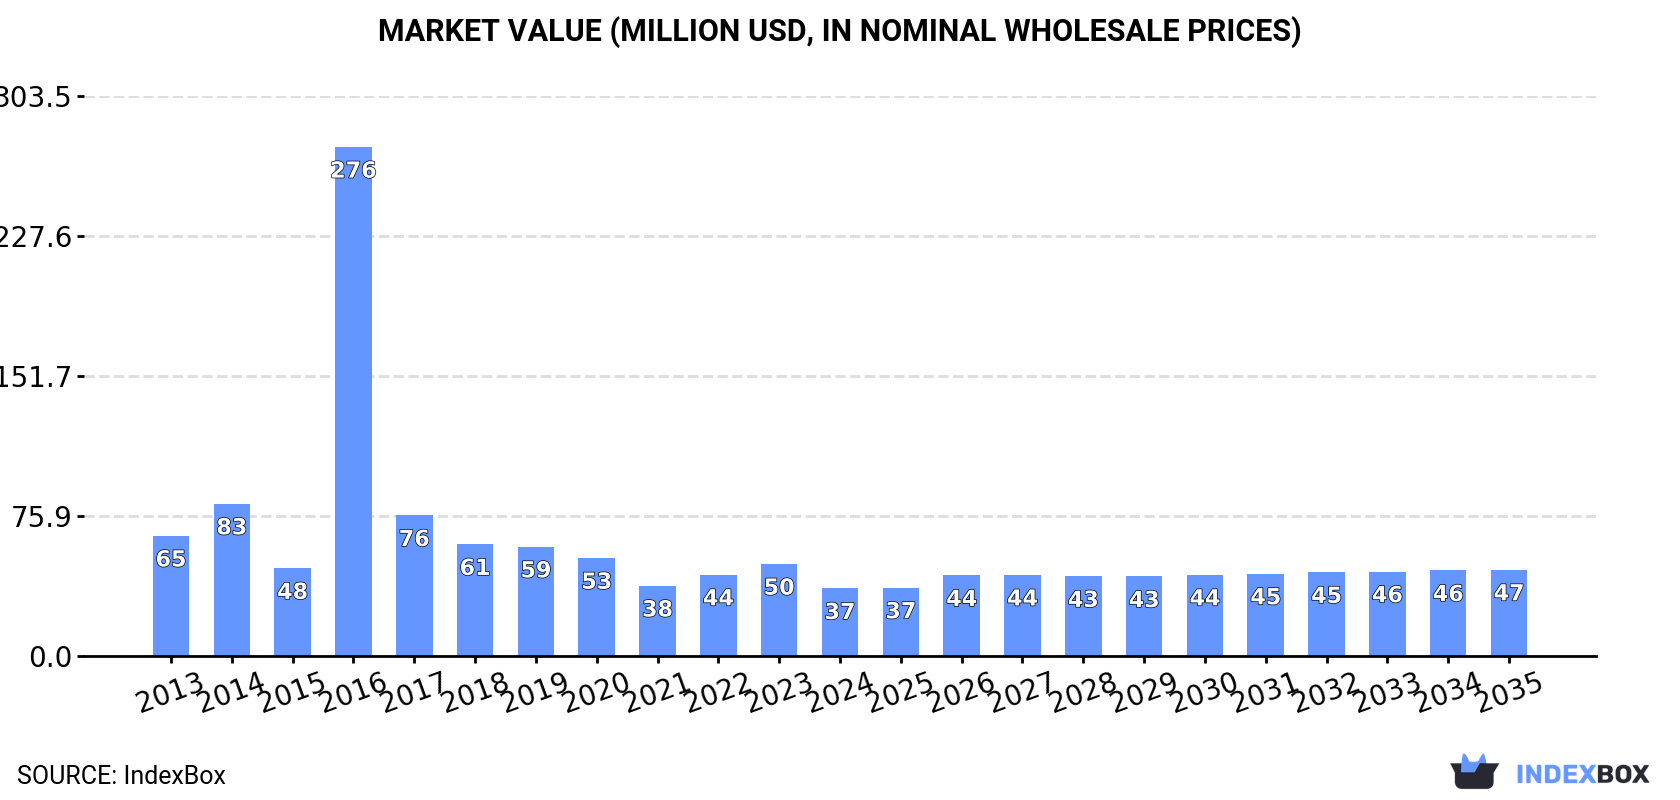Screen dimensions: 1680x800
Task: Select the 2015 bar labeled 48
Action: (x=292, y=612)
